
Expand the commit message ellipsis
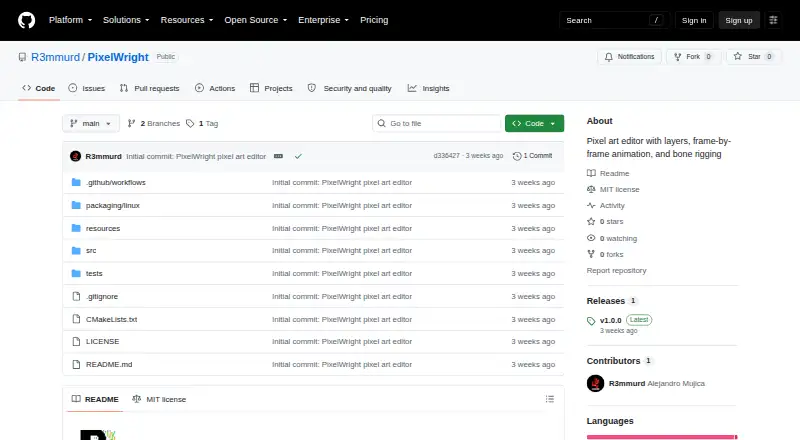tap(278, 156)
